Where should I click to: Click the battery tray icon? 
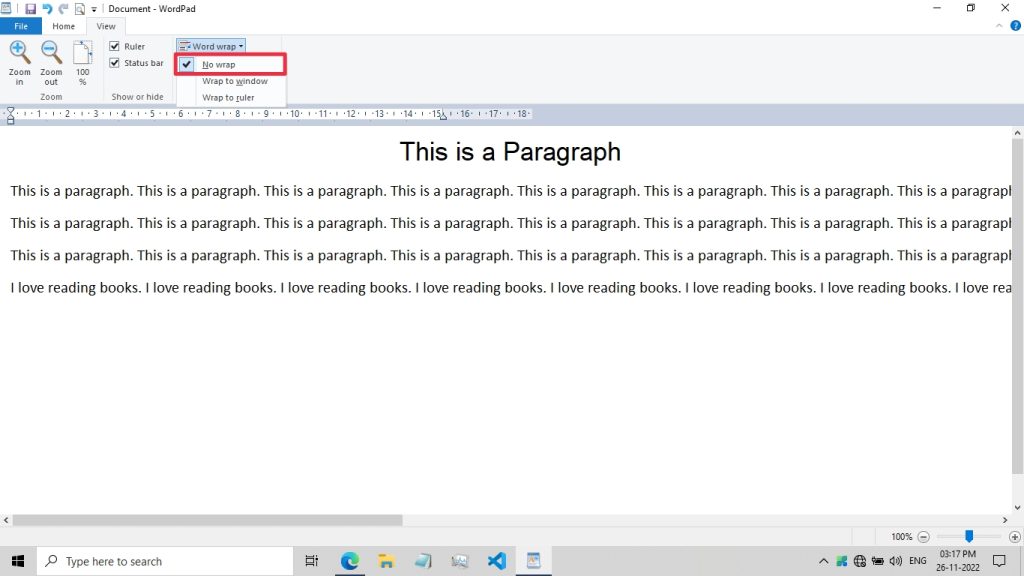878,561
